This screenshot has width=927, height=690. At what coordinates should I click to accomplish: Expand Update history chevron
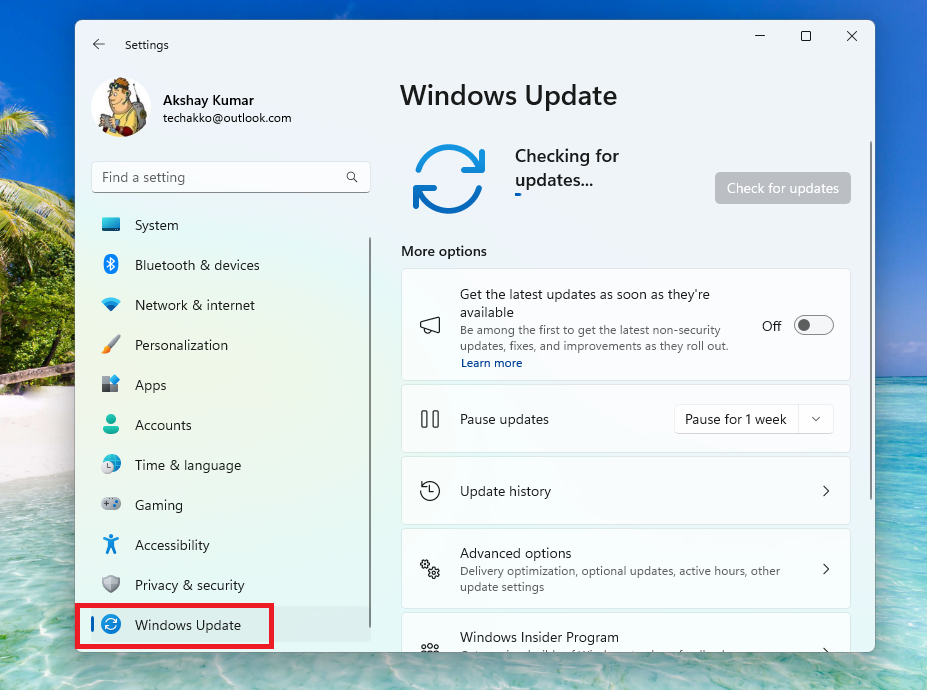(x=826, y=491)
